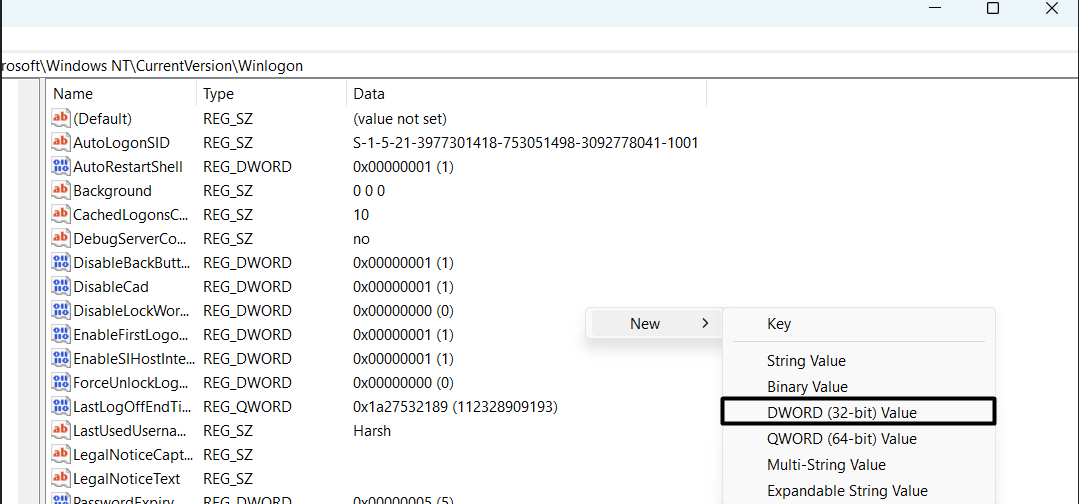Select the DebugServerCo... value name

click(130, 239)
